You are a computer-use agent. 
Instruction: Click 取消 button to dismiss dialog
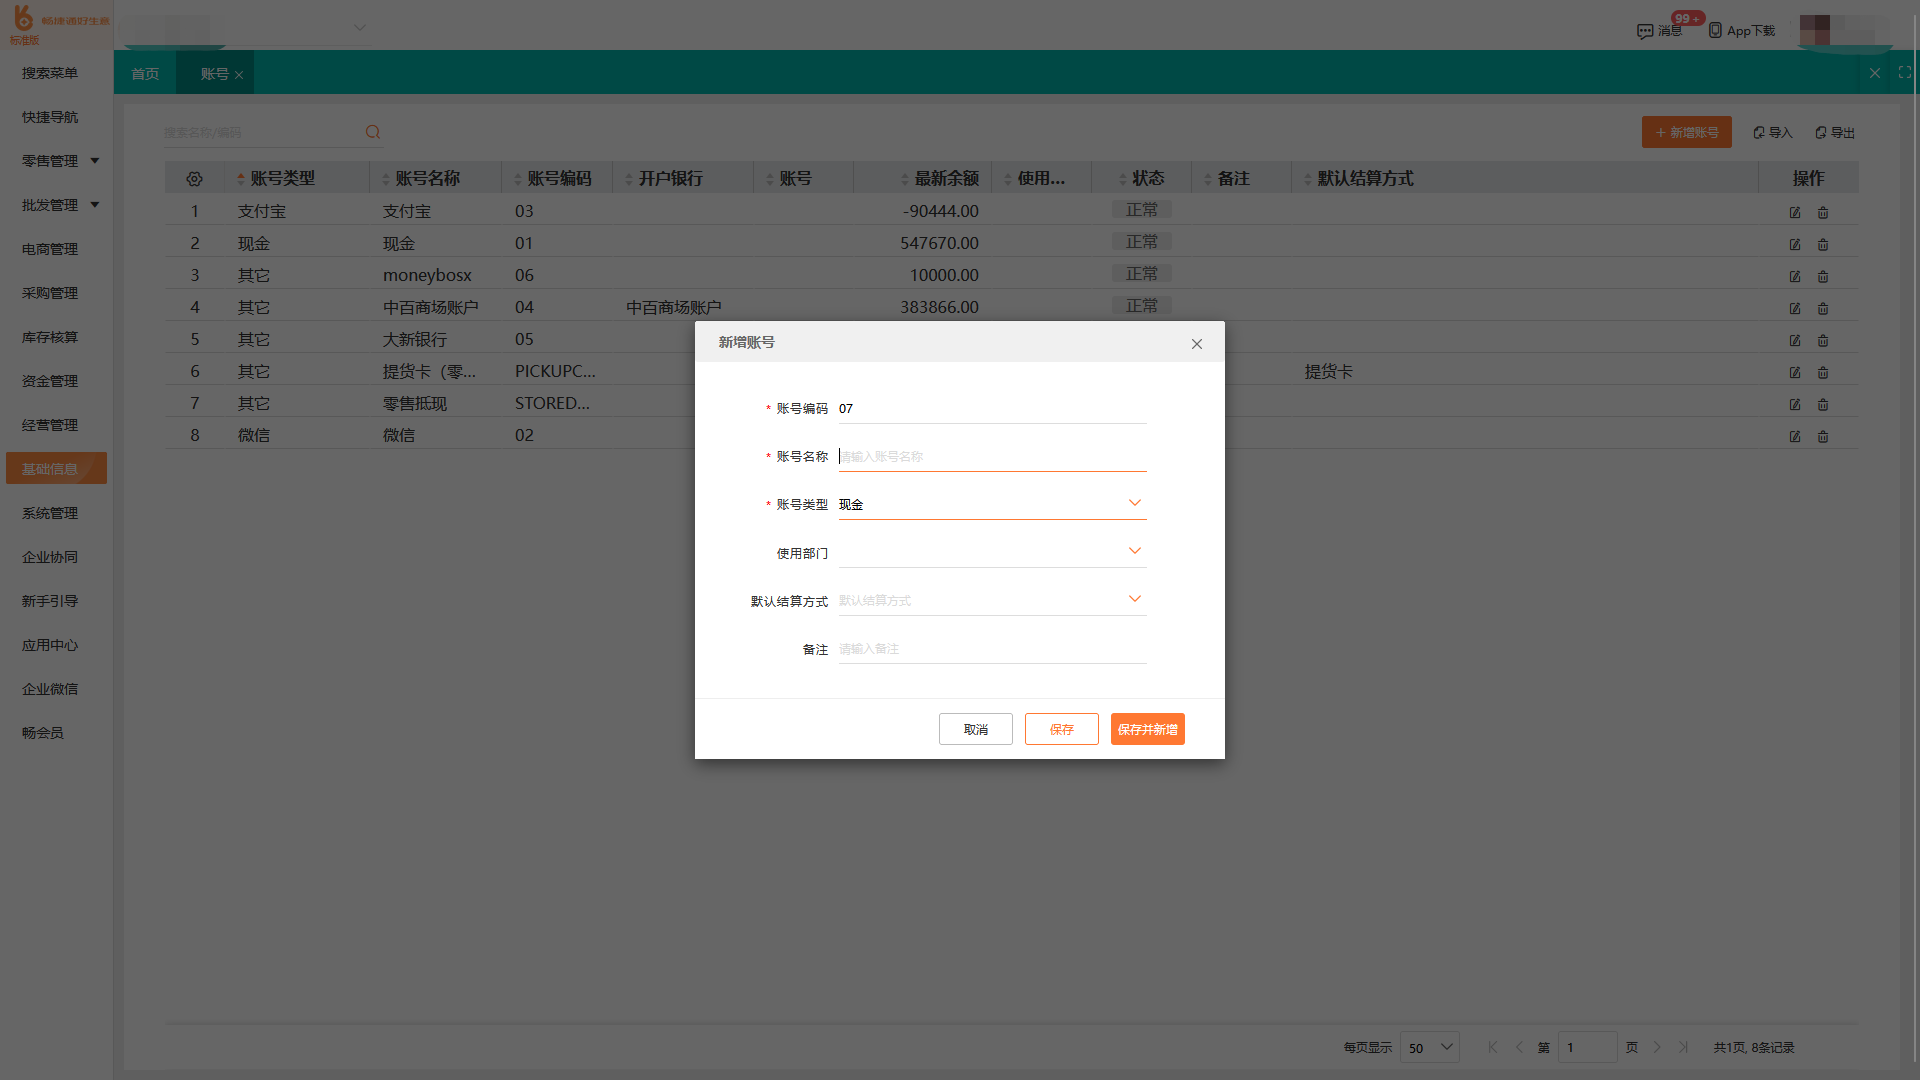click(x=976, y=729)
